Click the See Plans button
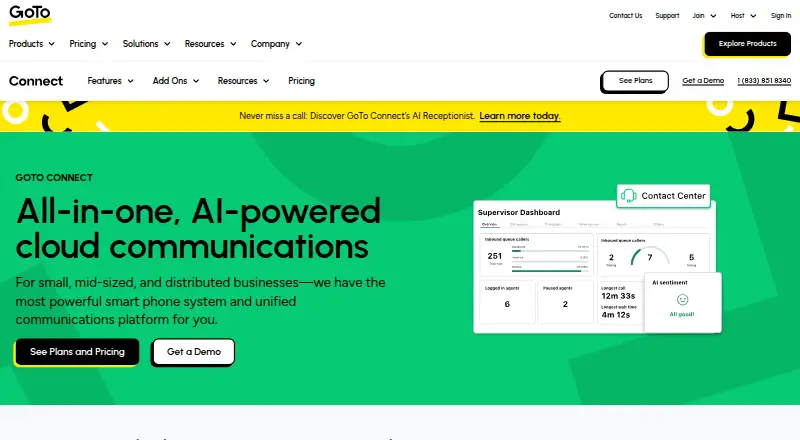 point(635,81)
